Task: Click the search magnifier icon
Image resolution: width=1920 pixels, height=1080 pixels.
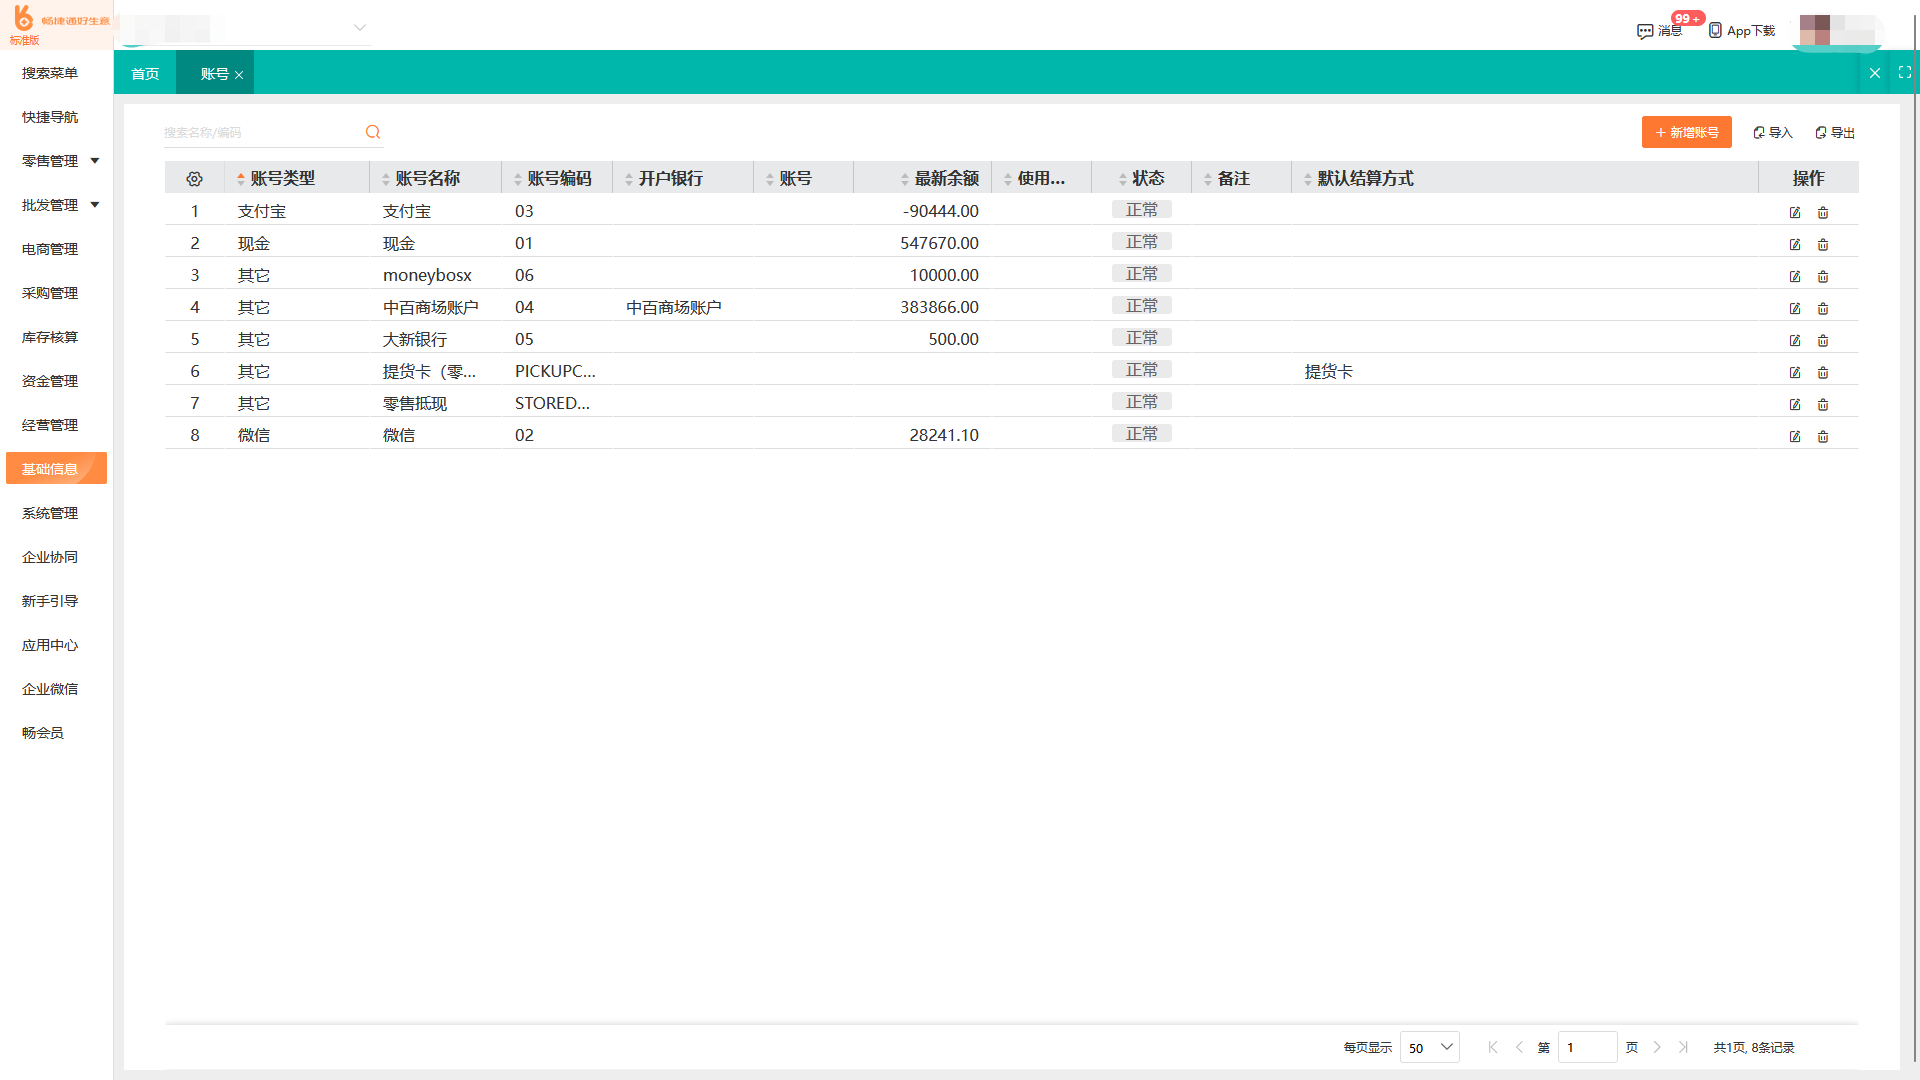Action: click(x=375, y=131)
